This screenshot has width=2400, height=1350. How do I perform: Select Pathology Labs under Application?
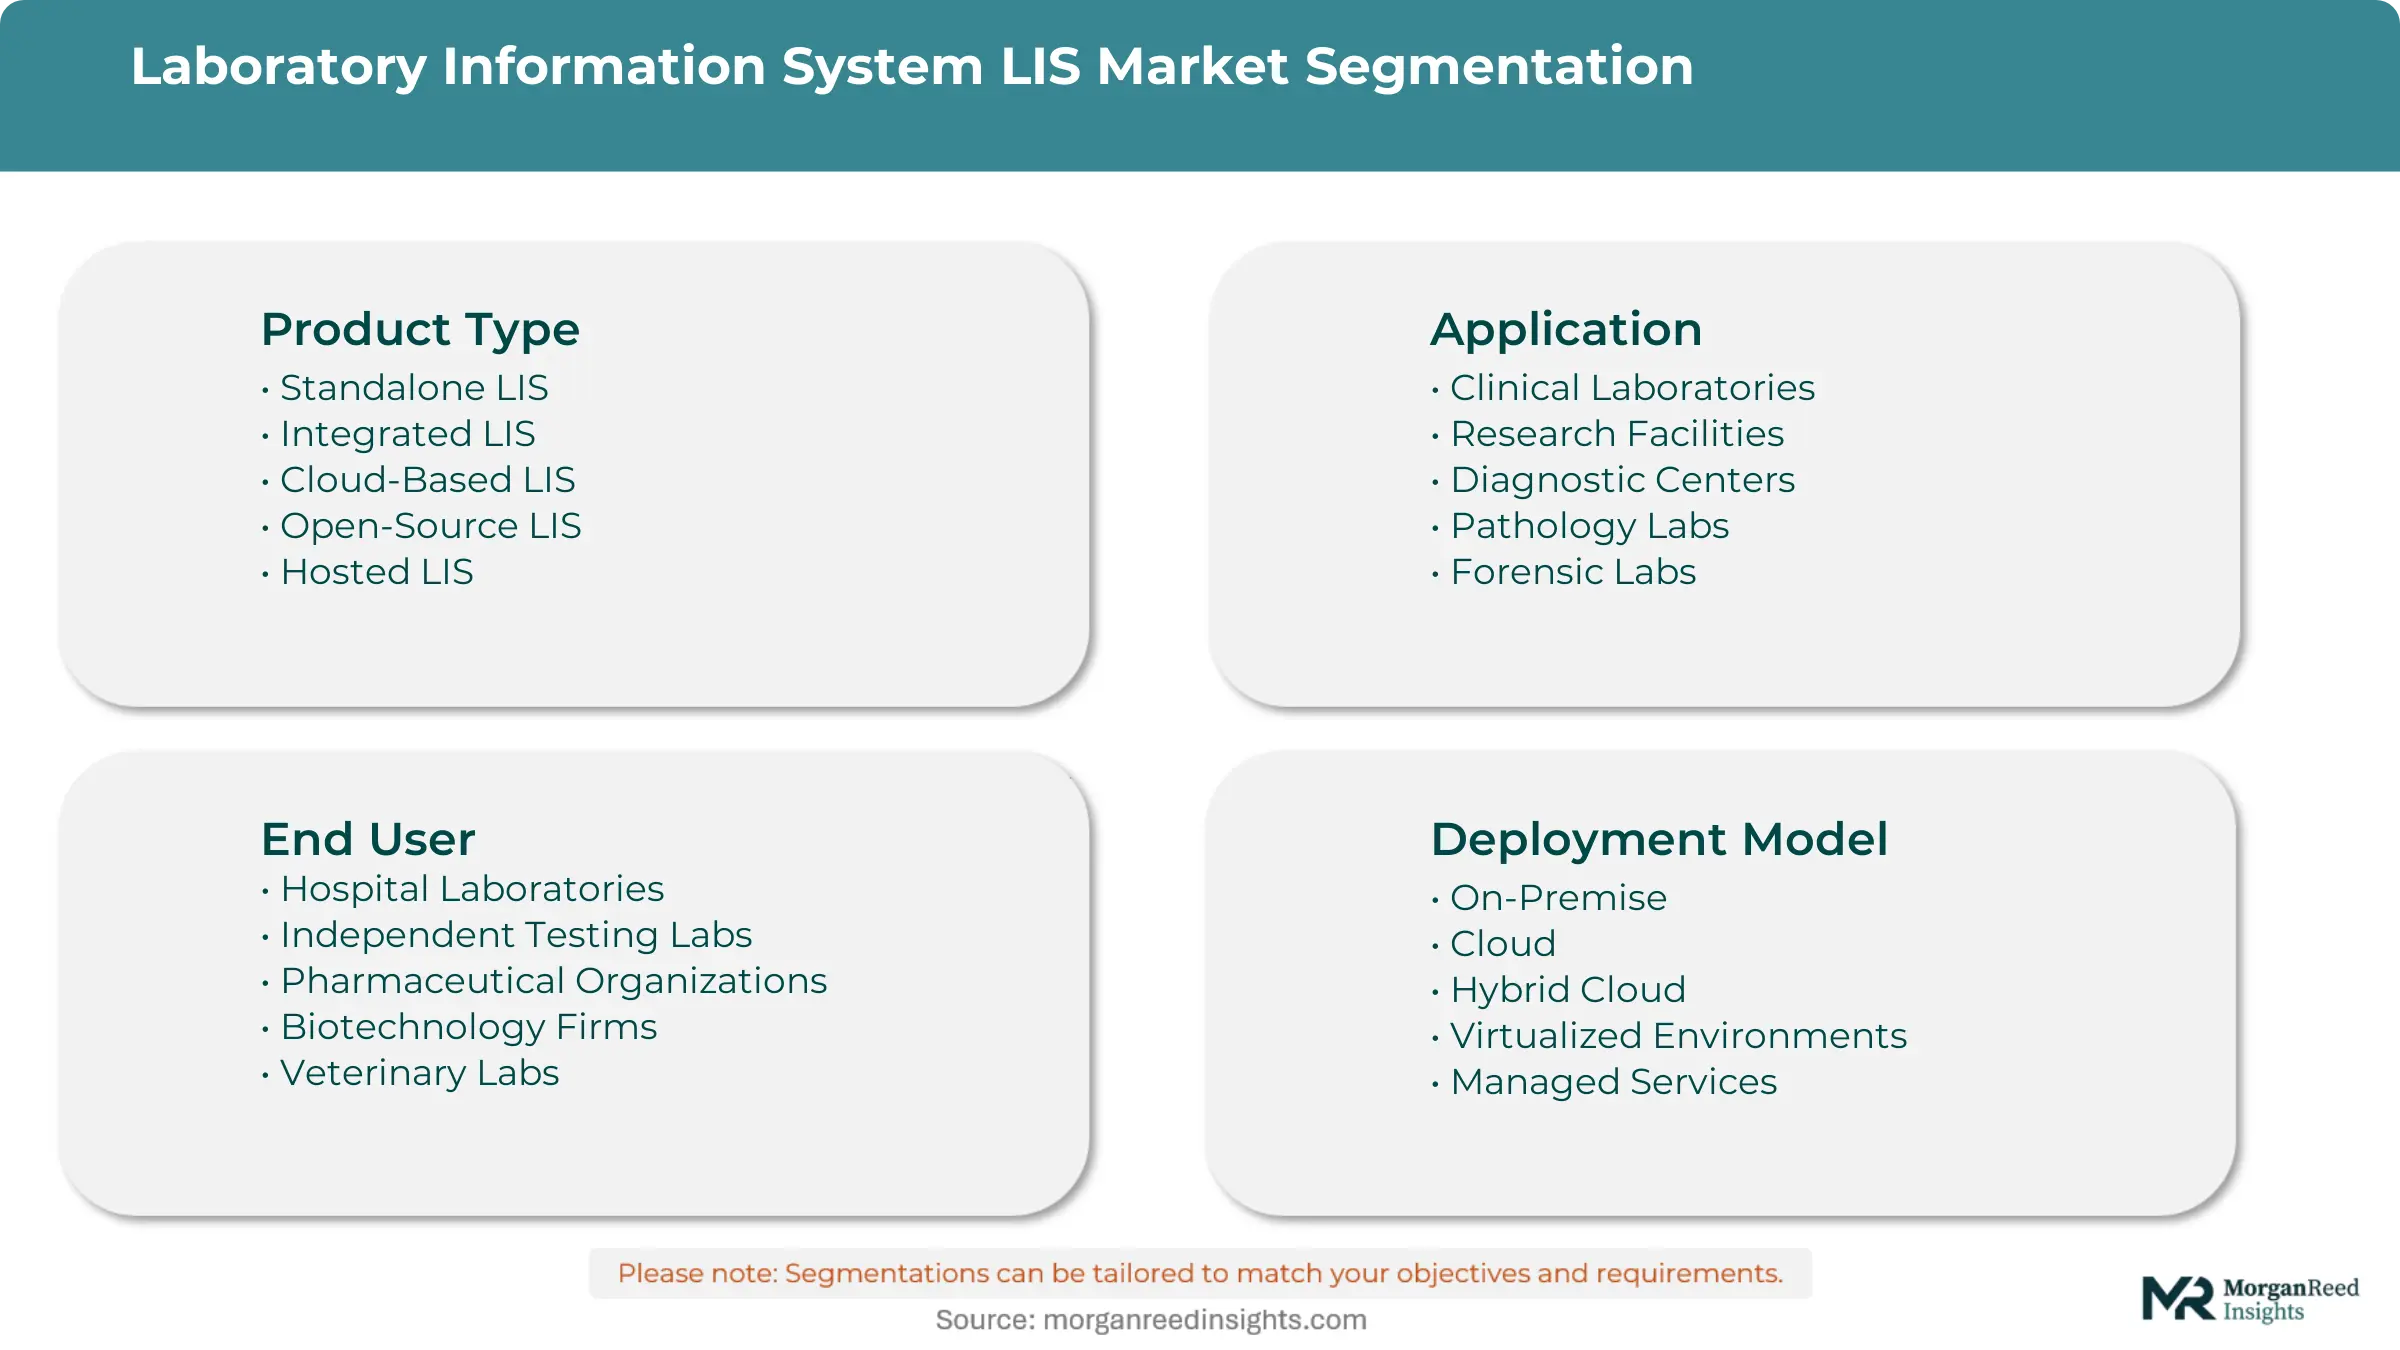pyautogui.click(x=1590, y=526)
